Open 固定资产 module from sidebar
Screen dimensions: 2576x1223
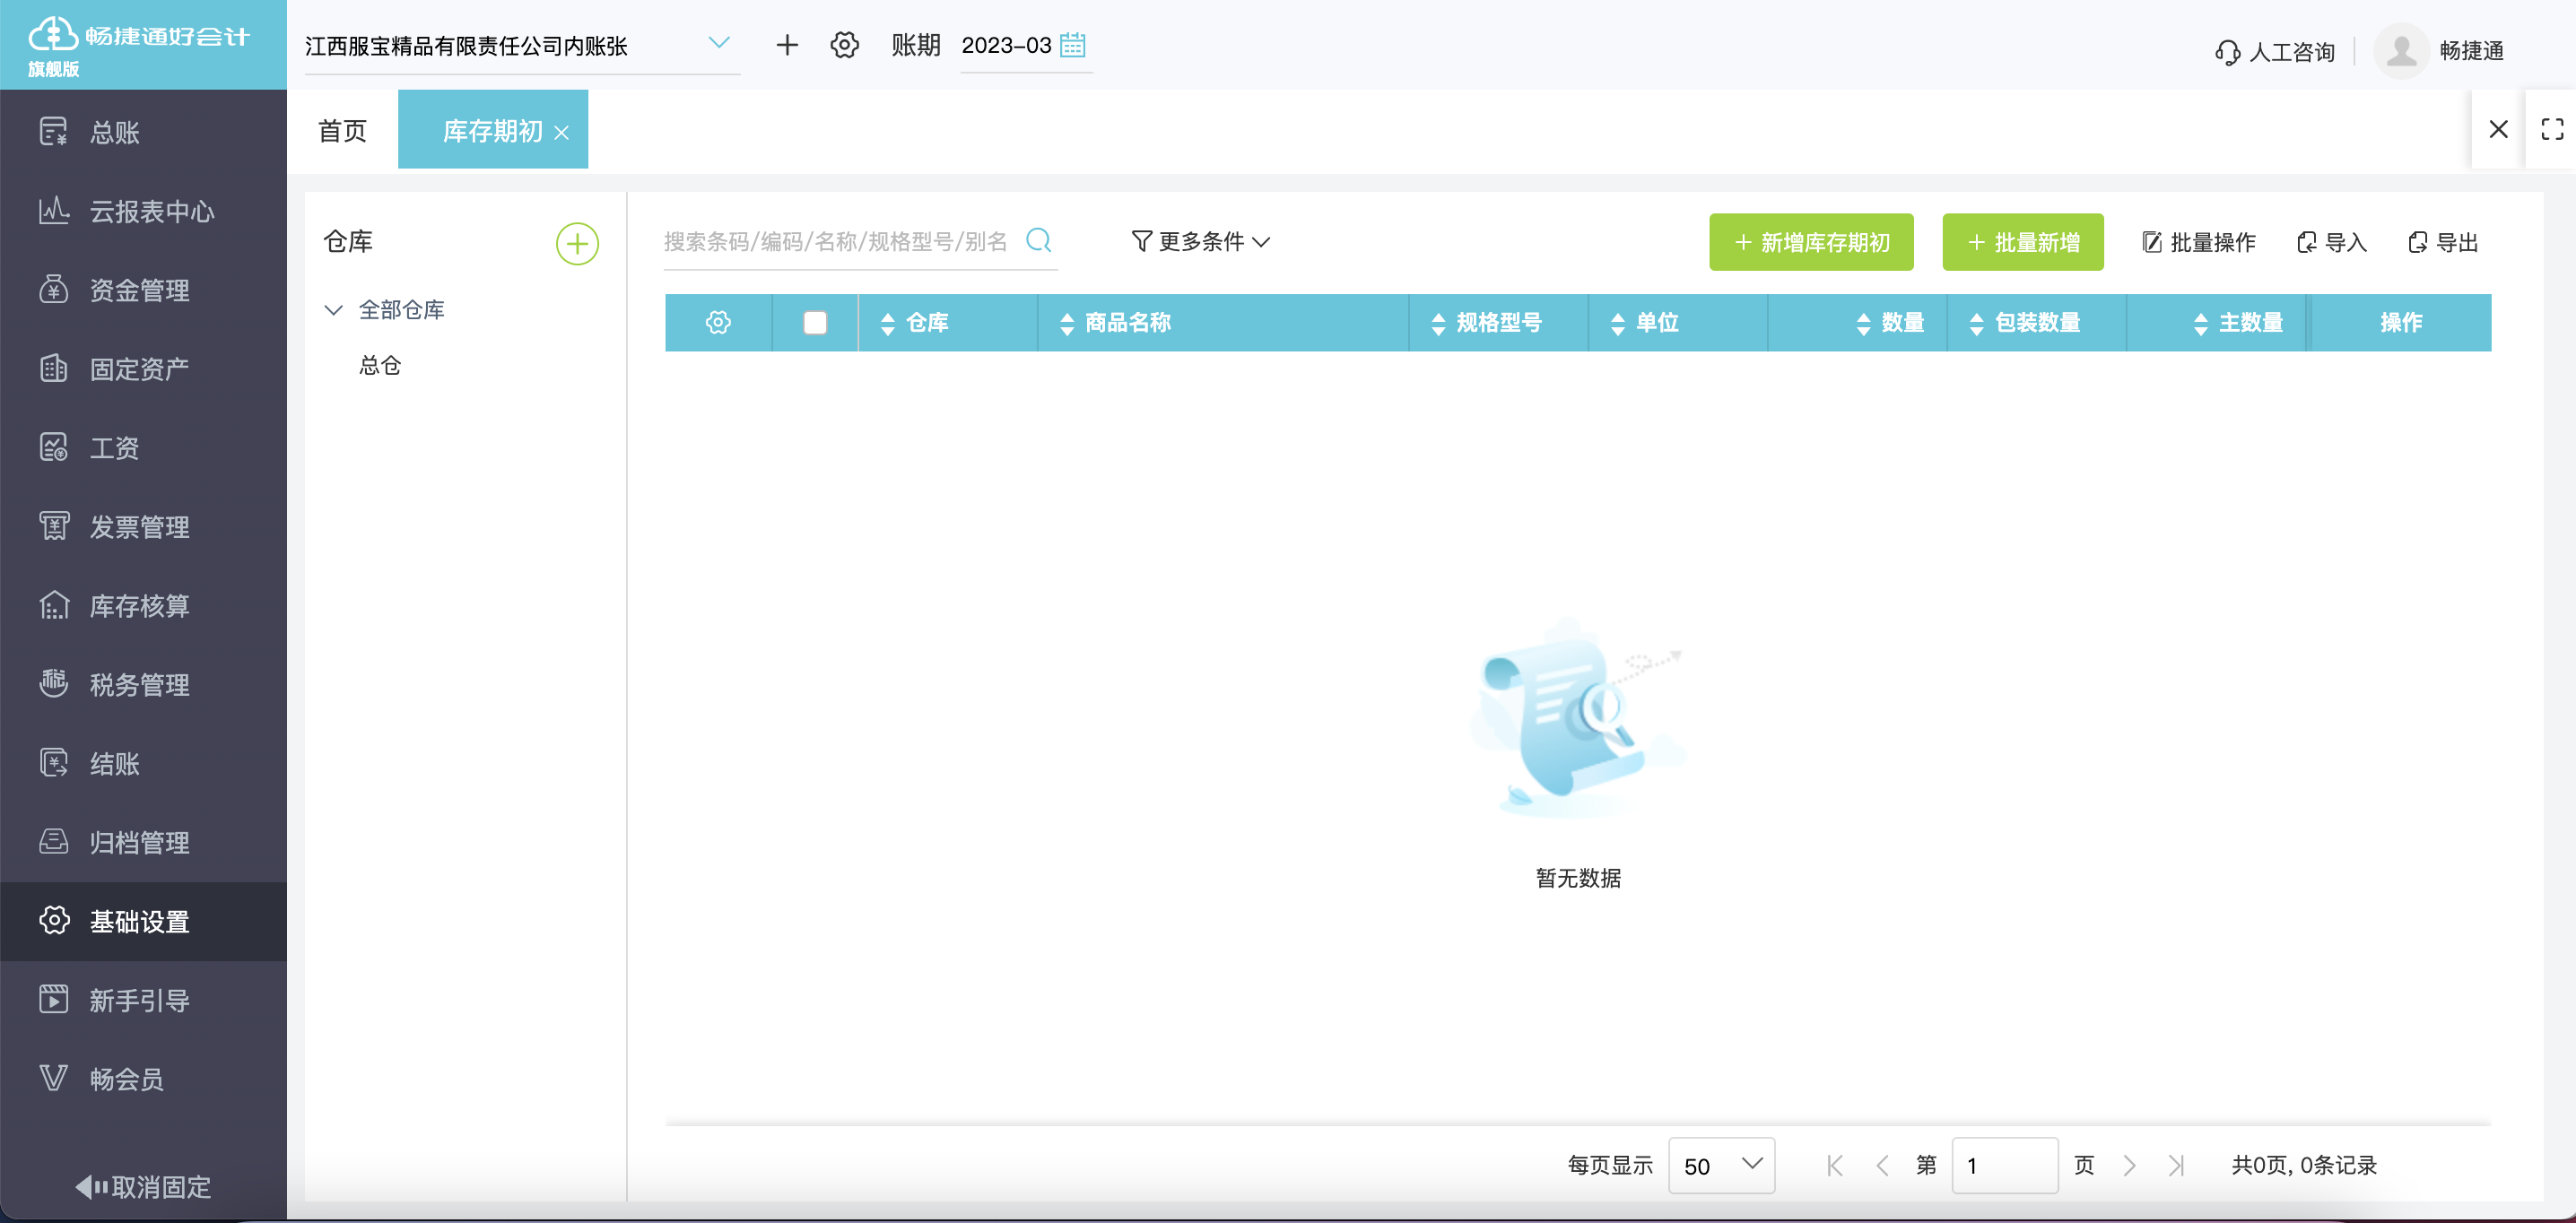[142, 369]
